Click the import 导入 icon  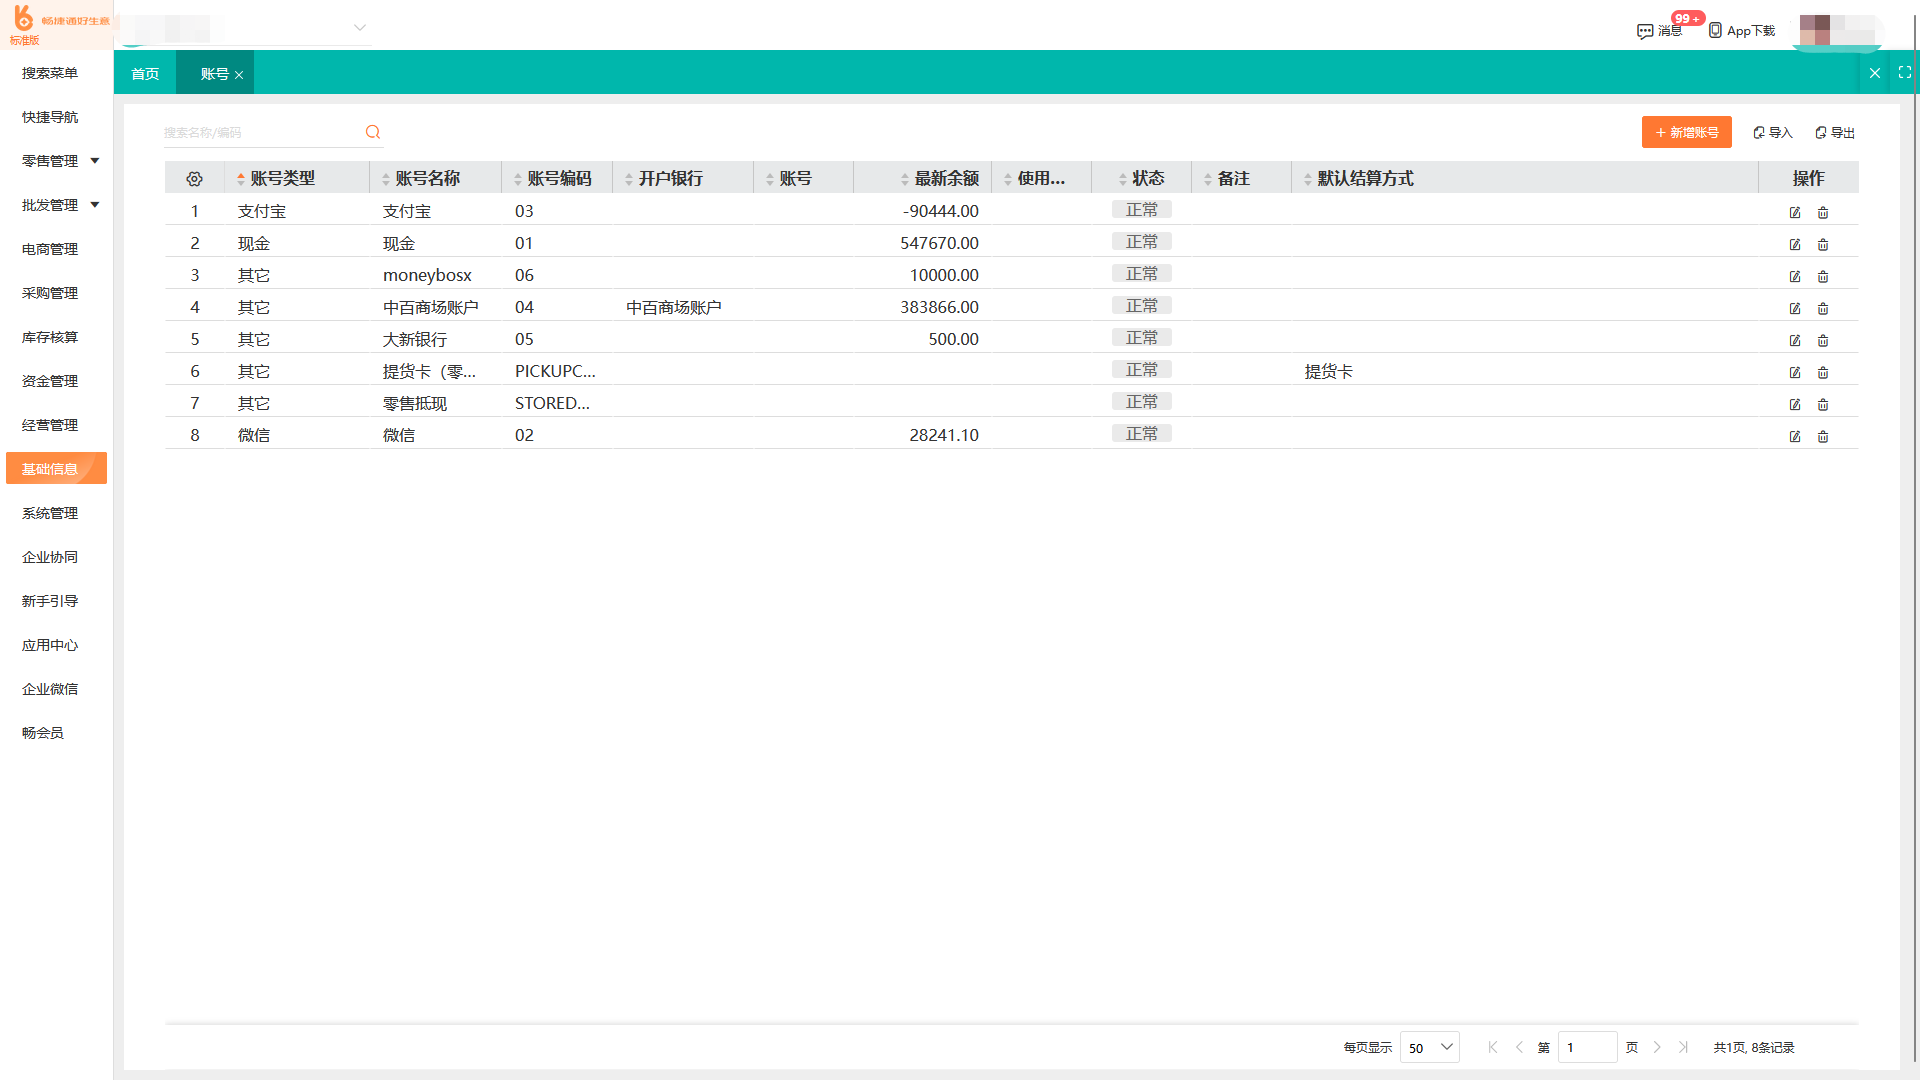[x=1774, y=132]
